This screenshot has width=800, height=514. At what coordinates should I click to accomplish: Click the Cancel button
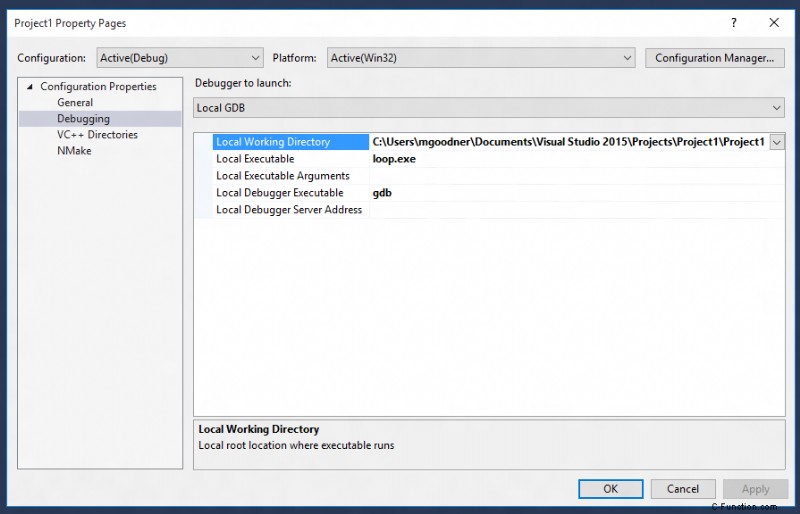(683, 489)
